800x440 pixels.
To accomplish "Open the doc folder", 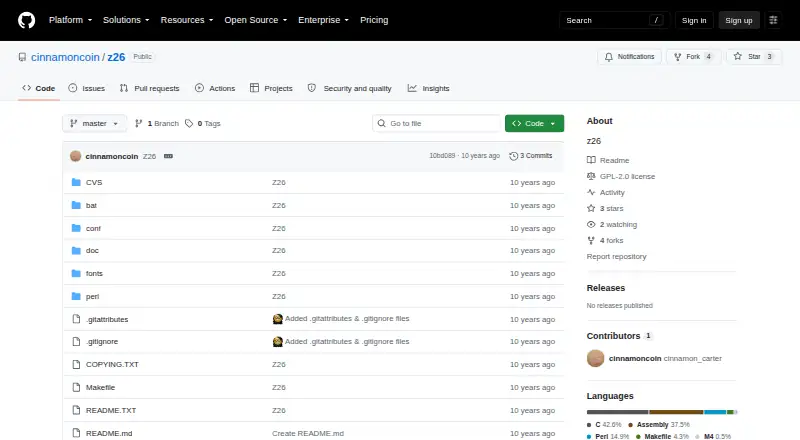I will (x=92, y=251).
